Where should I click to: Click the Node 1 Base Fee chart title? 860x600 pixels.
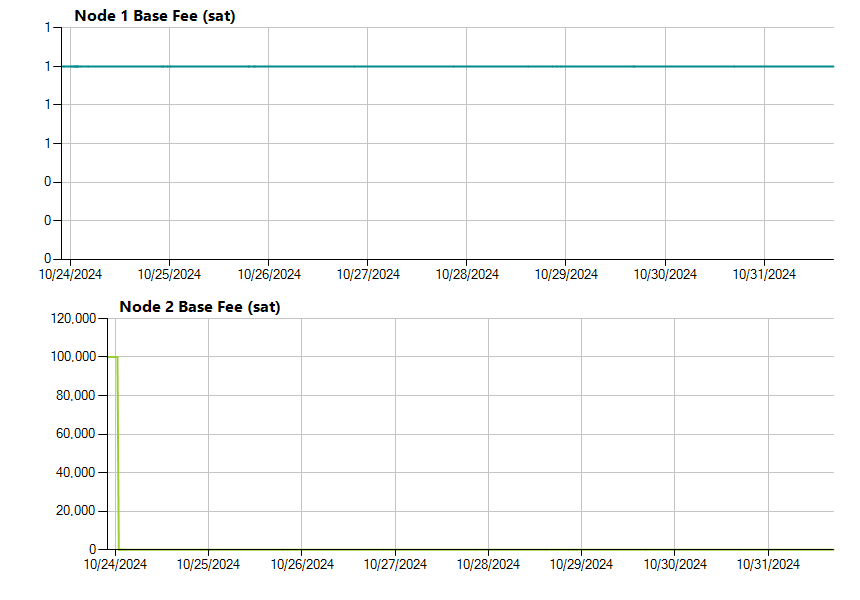(155, 16)
